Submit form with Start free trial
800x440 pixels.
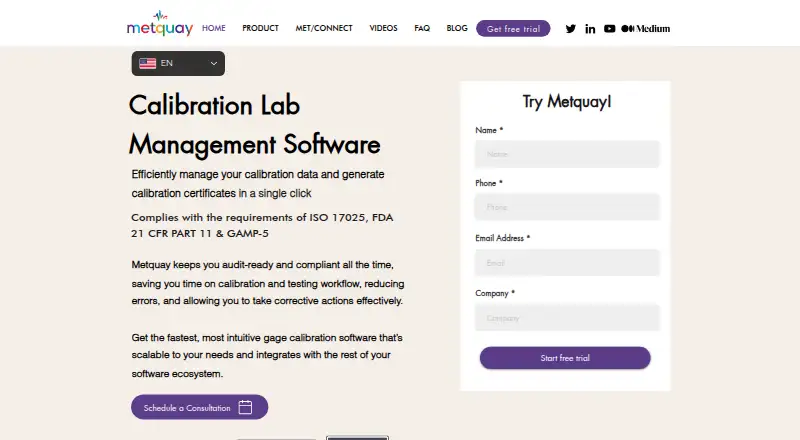click(565, 358)
